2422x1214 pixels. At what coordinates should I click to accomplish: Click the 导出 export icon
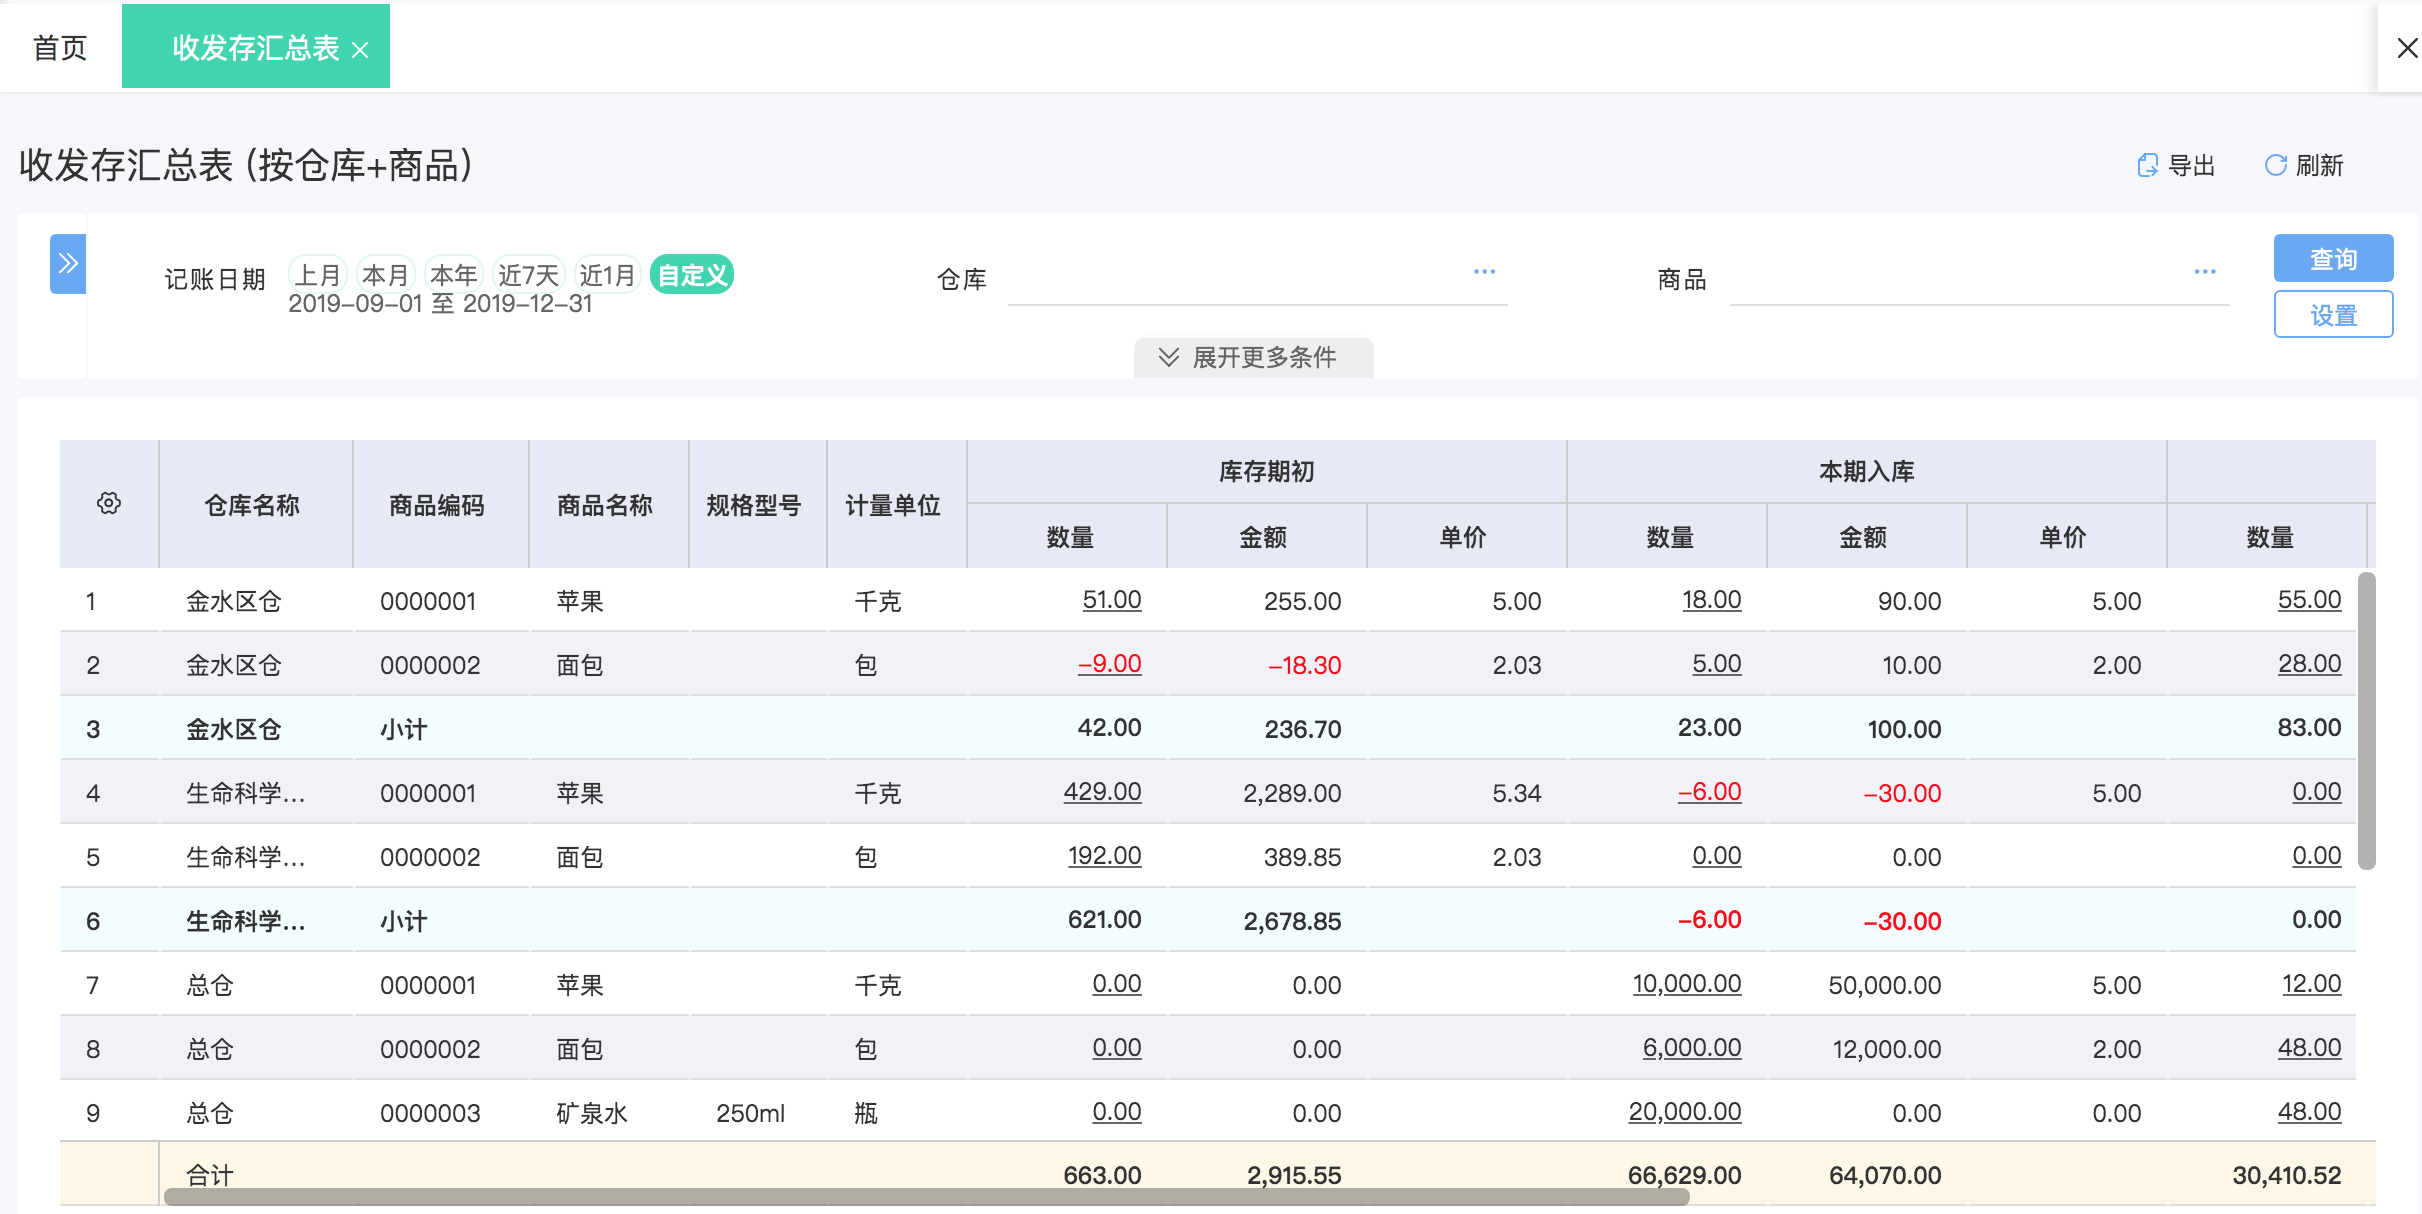2151,167
